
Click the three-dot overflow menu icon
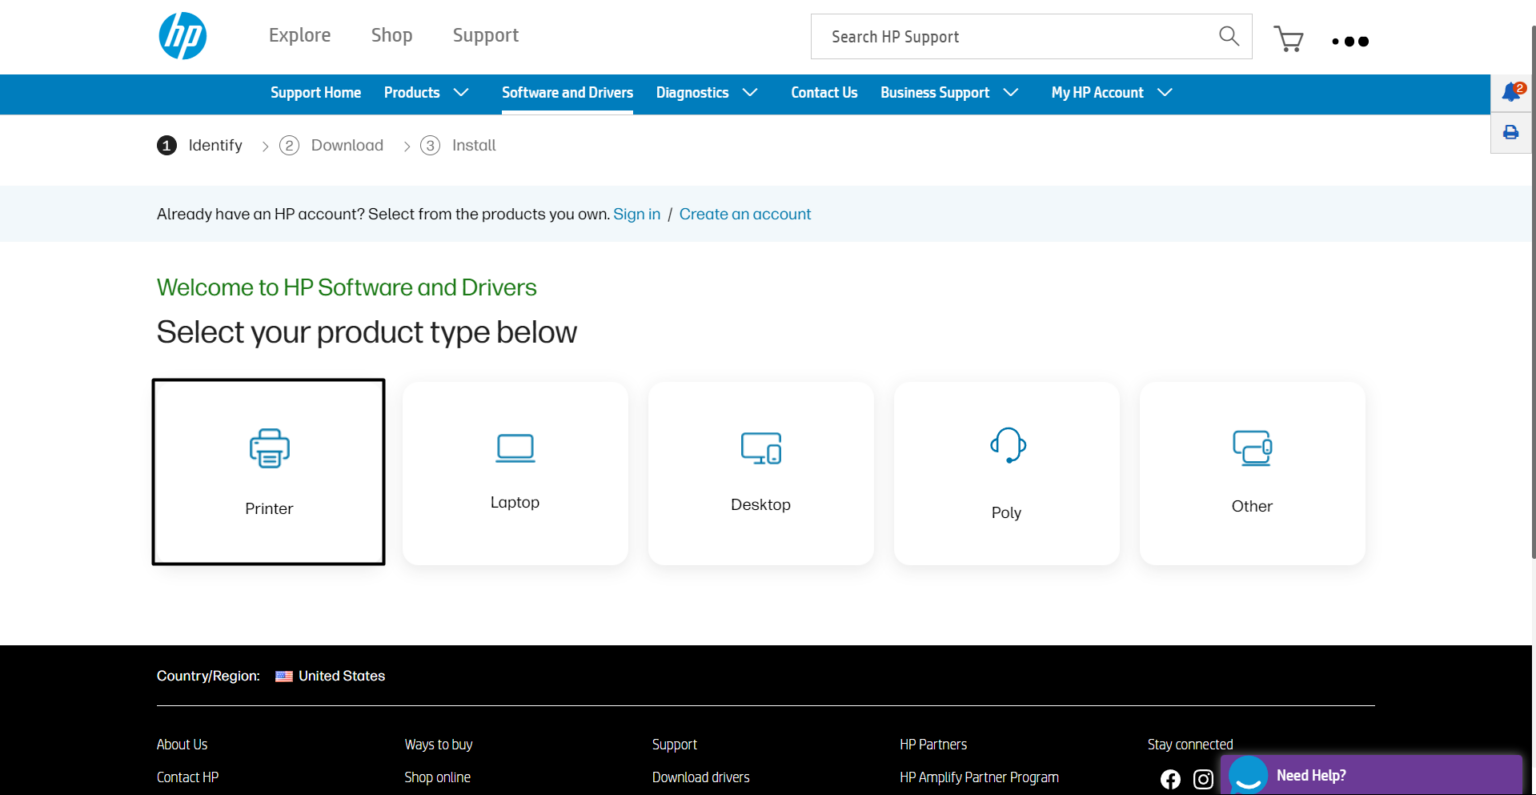pyautogui.click(x=1350, y=41)
